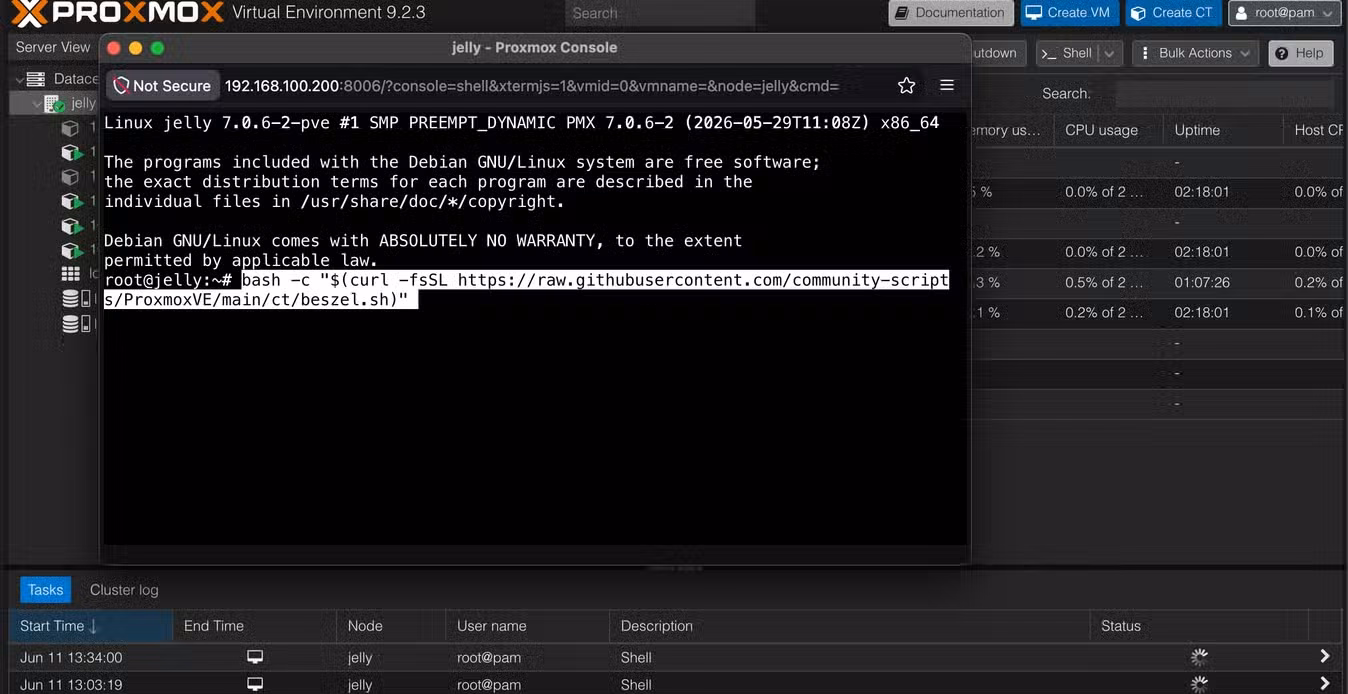Open the Documentation page

pyautogui.click(x=951, y=13)
